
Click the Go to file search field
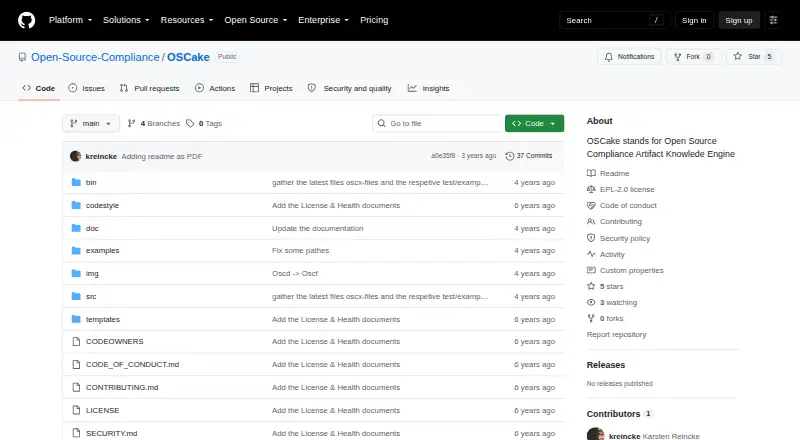437,124
